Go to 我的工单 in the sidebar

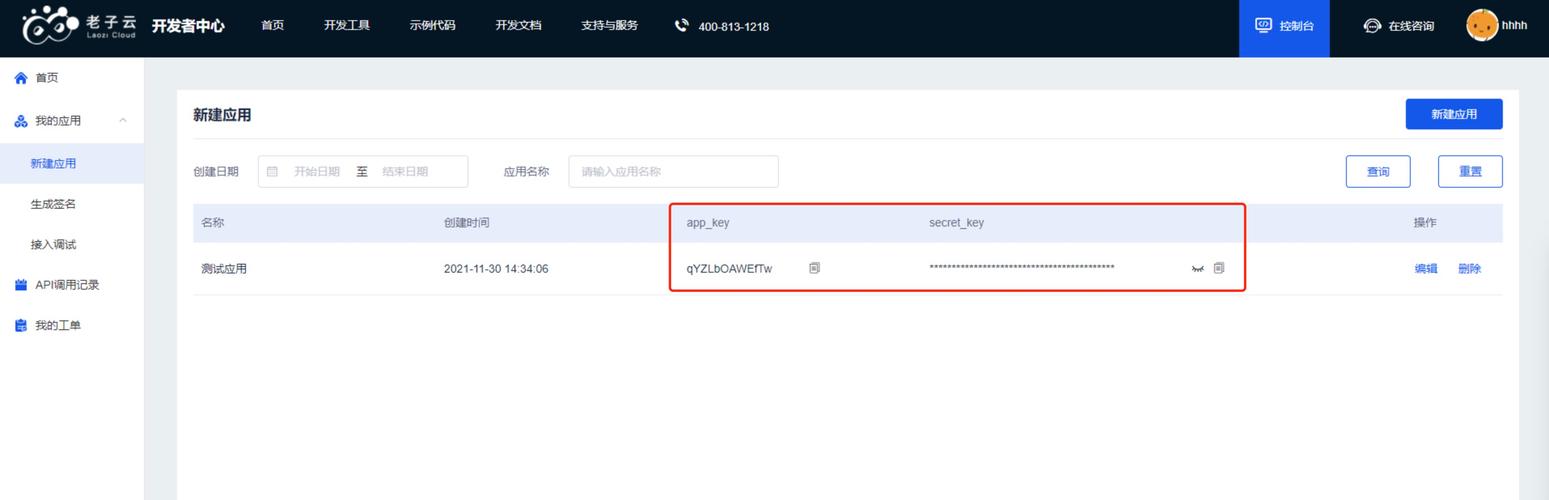(57, 326)
